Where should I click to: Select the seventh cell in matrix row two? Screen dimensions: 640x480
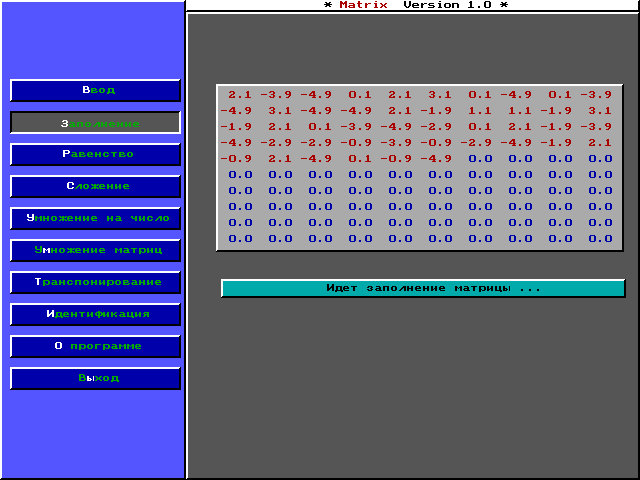point(480,110)
